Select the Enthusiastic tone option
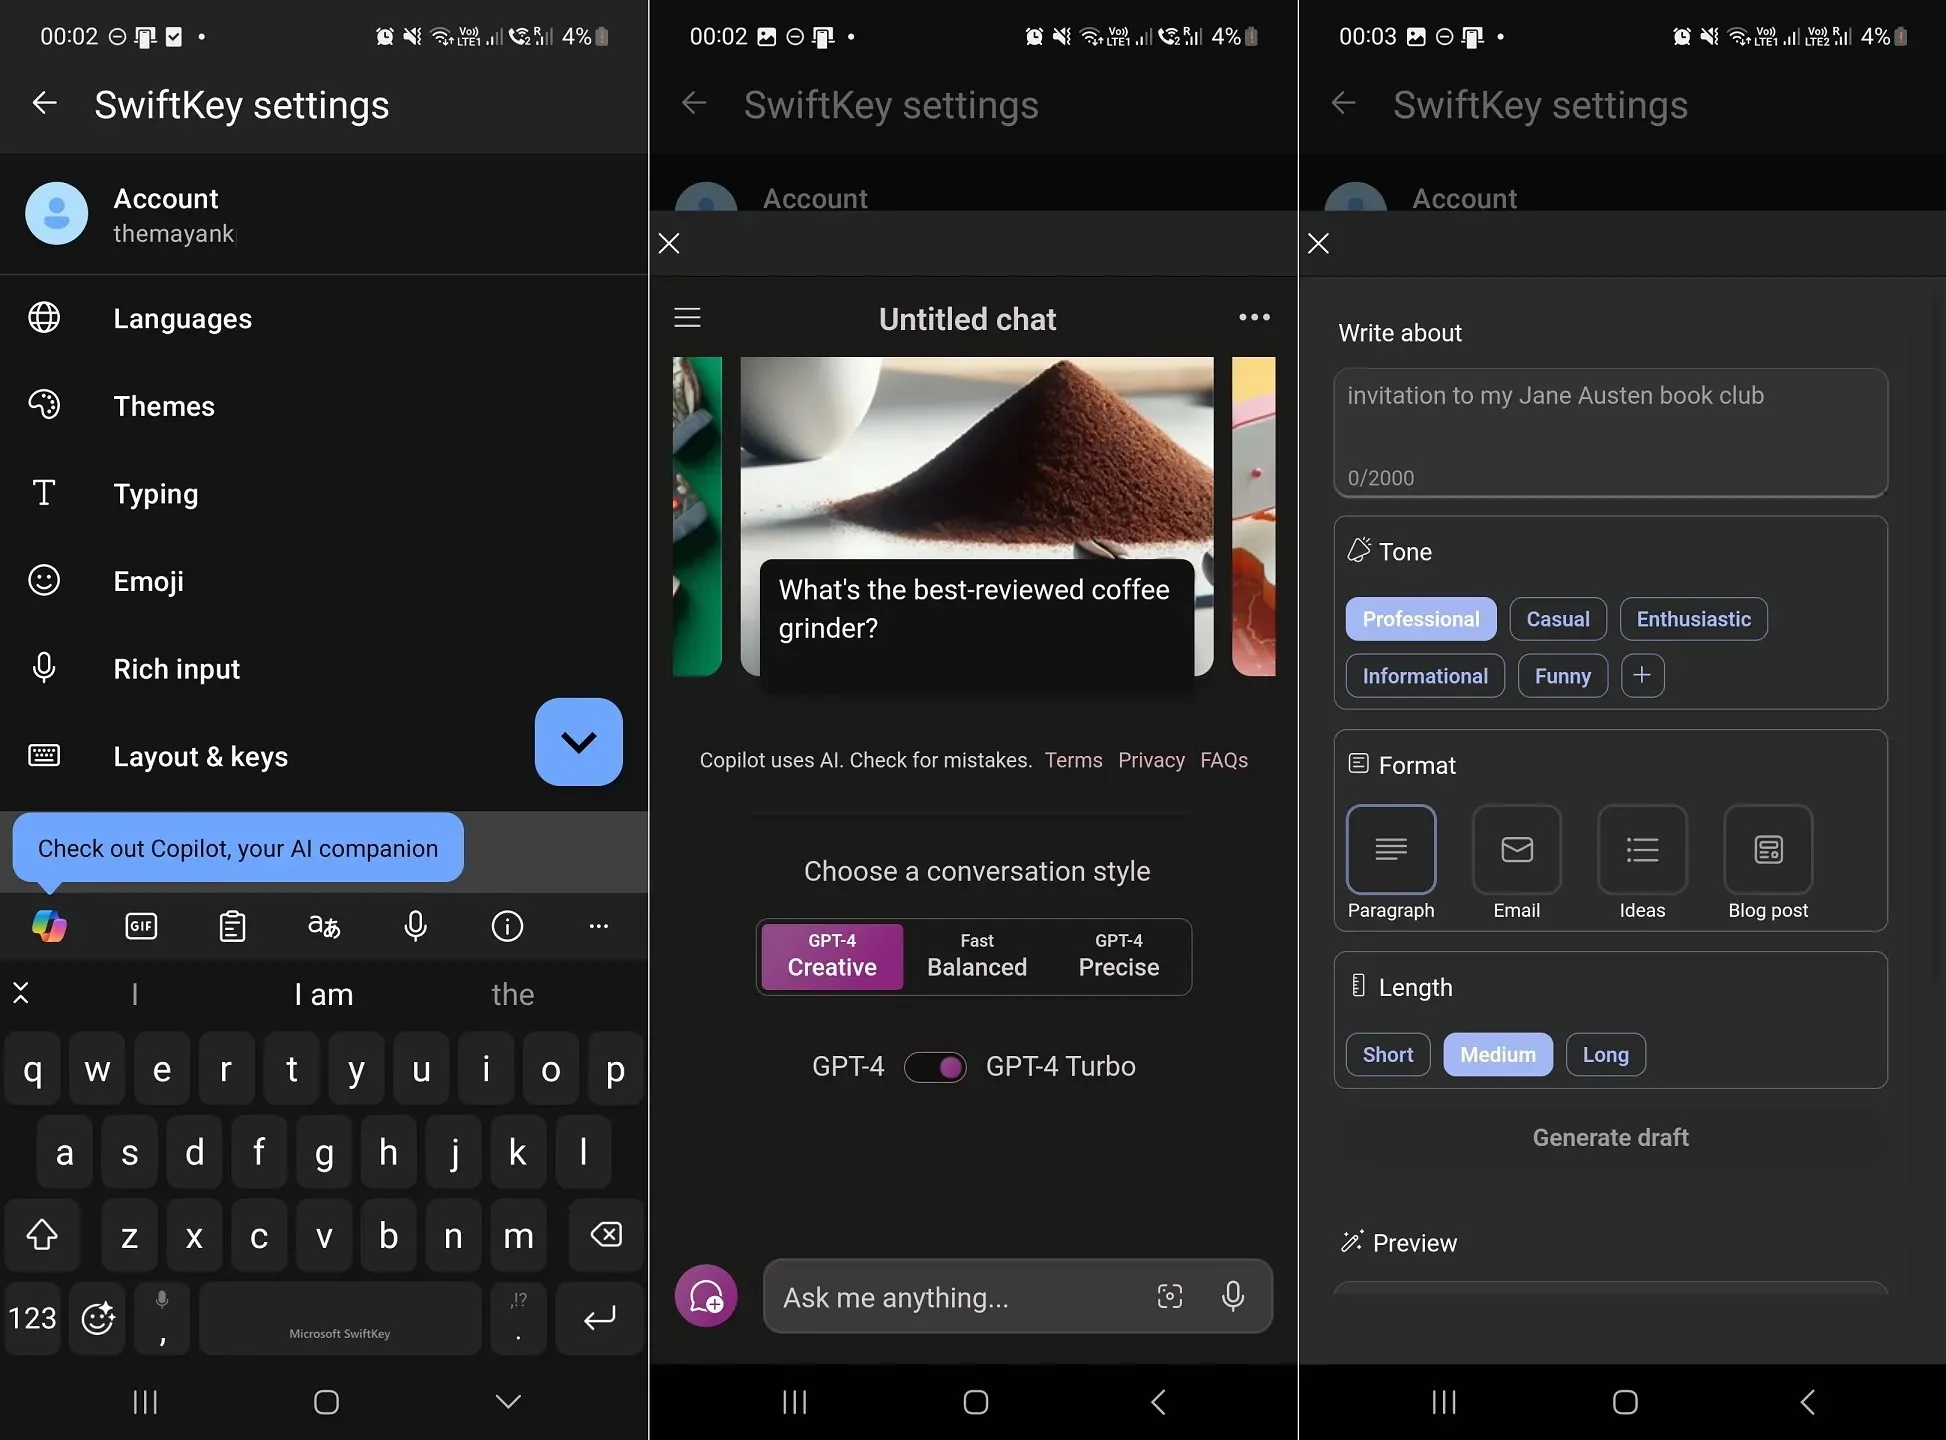This screenshot has height=1440, width=1946. click(x=1692, y=617)
